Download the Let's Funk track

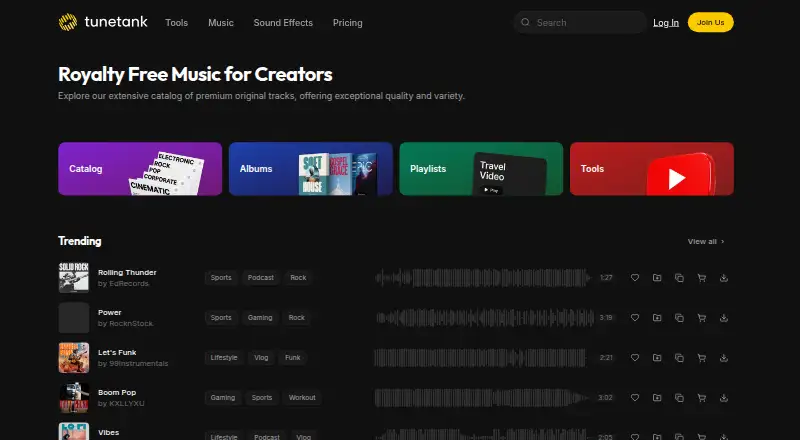723,358
